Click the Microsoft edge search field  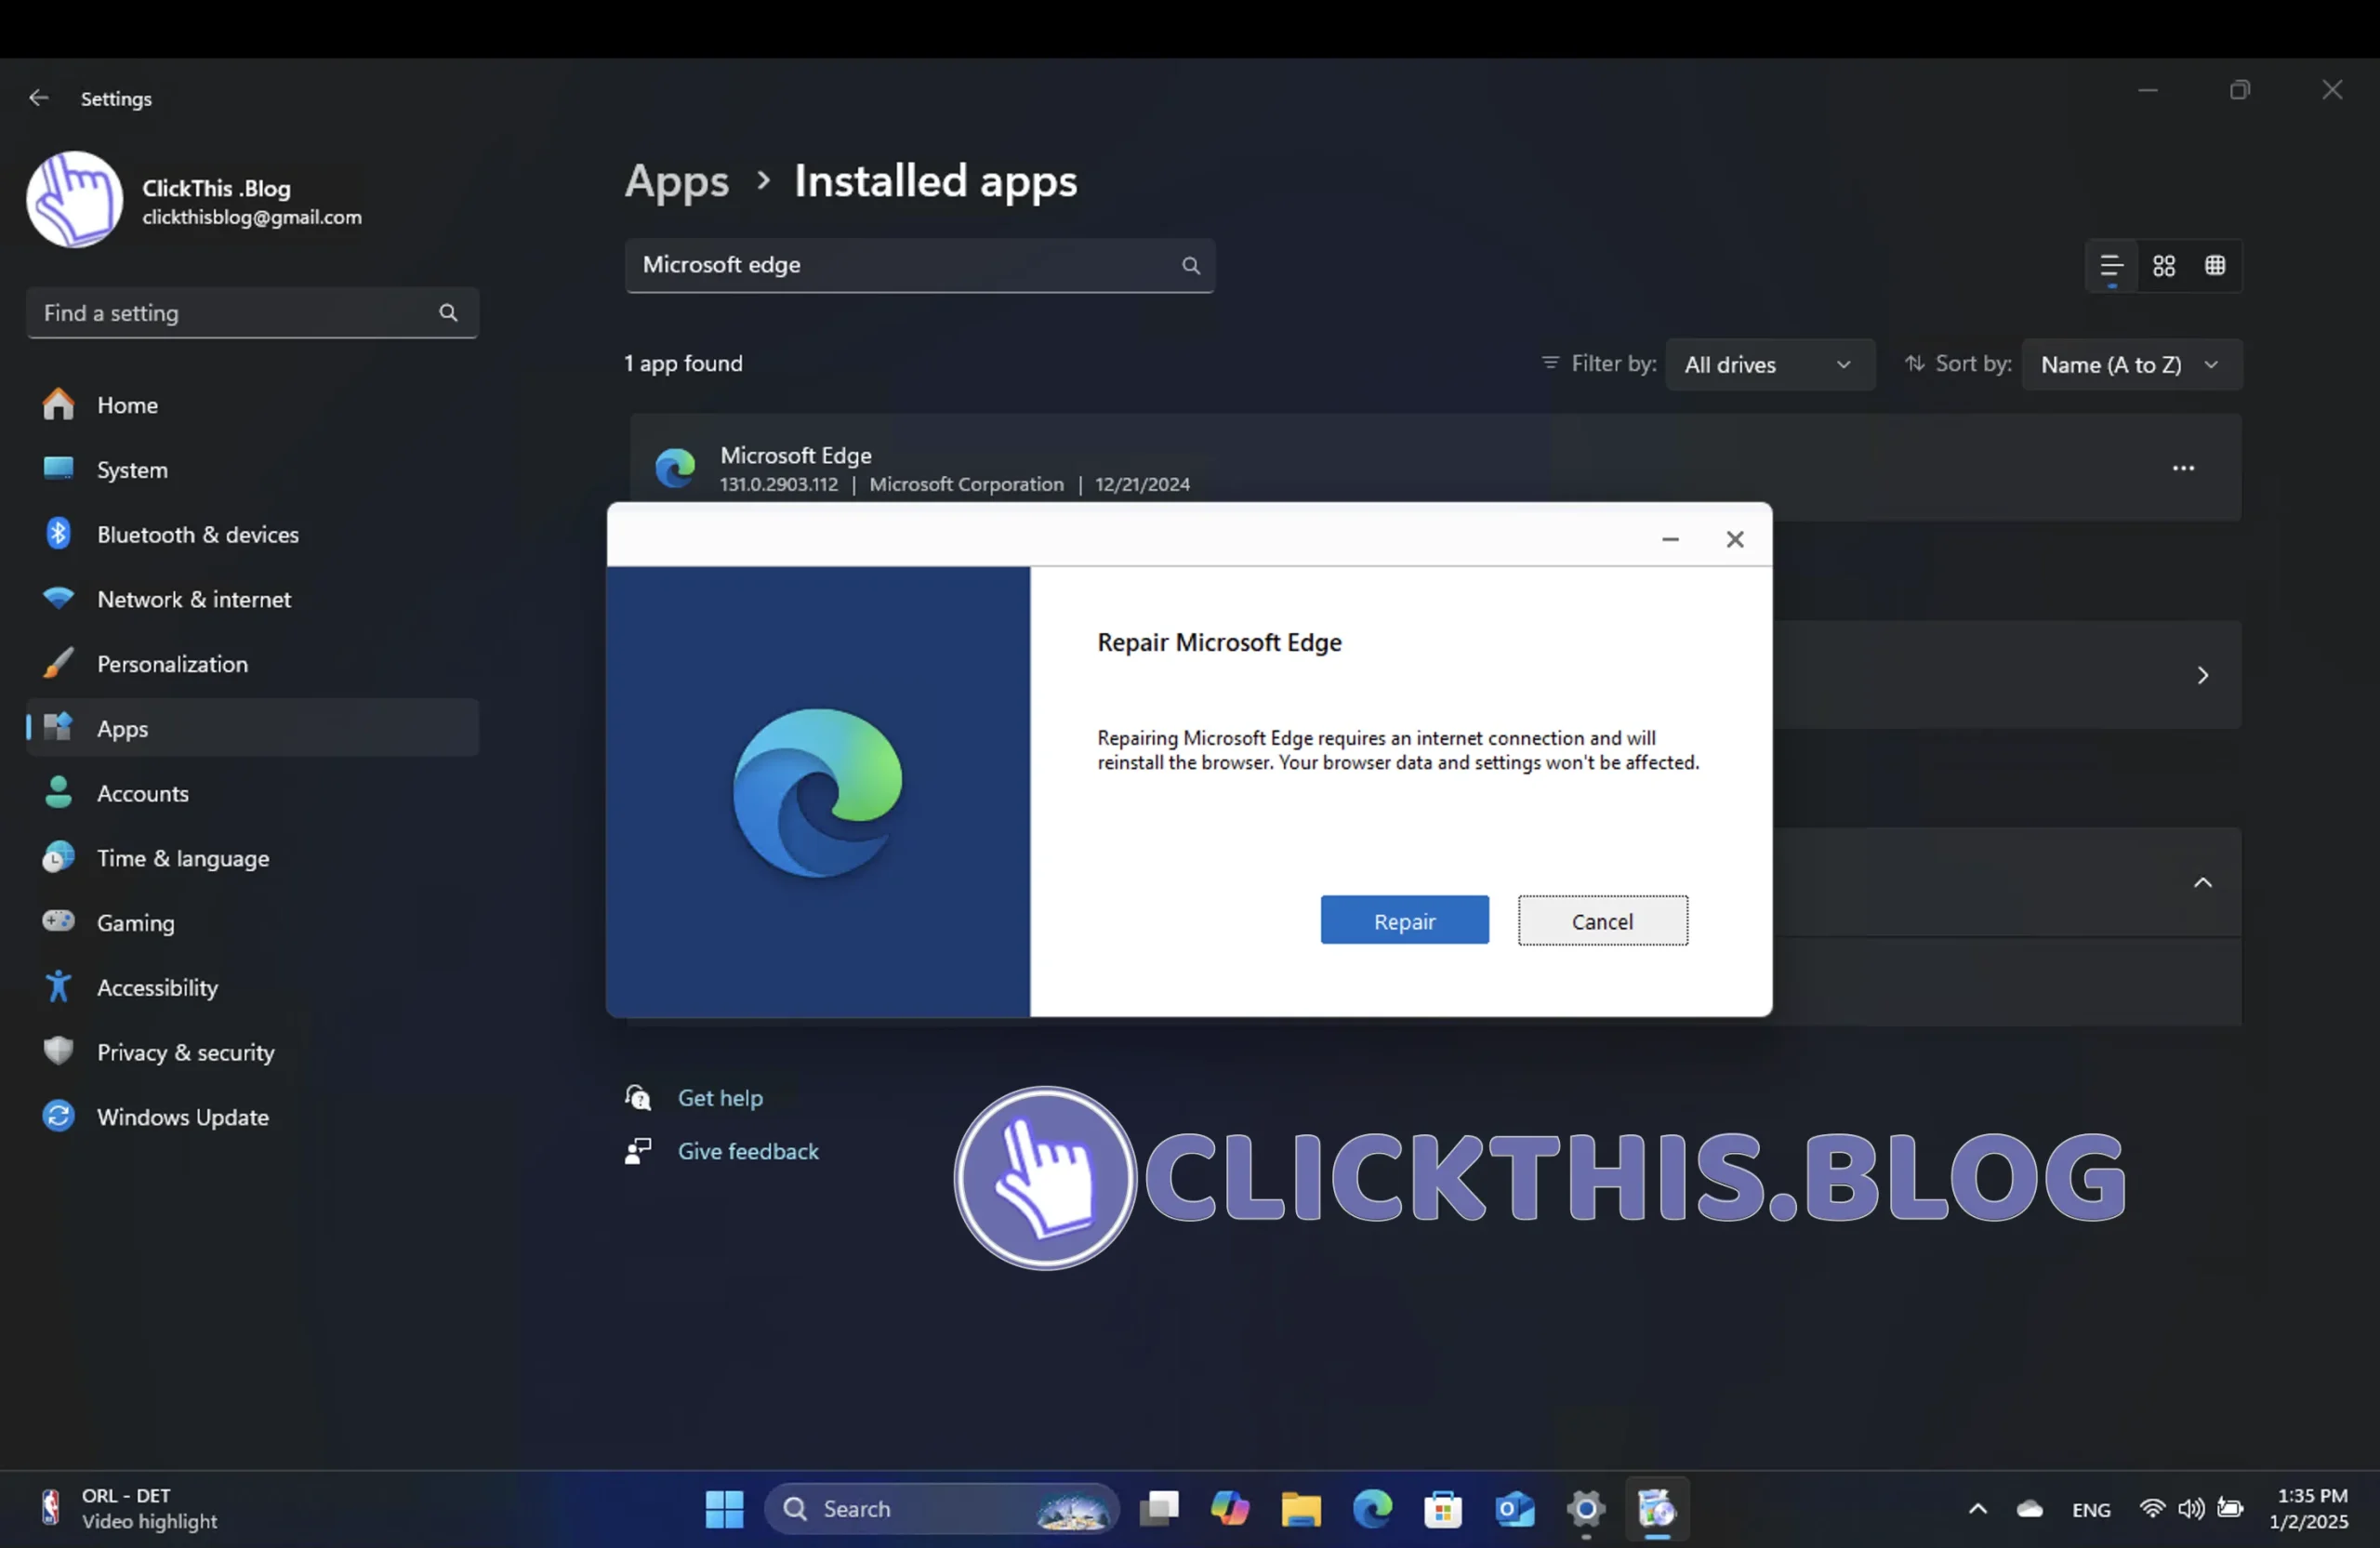point(919,265)
